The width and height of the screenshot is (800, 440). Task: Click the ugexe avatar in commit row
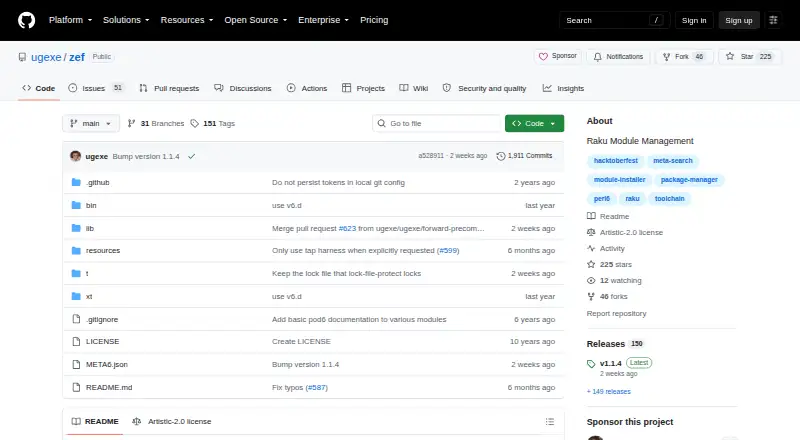pos(76,156)
